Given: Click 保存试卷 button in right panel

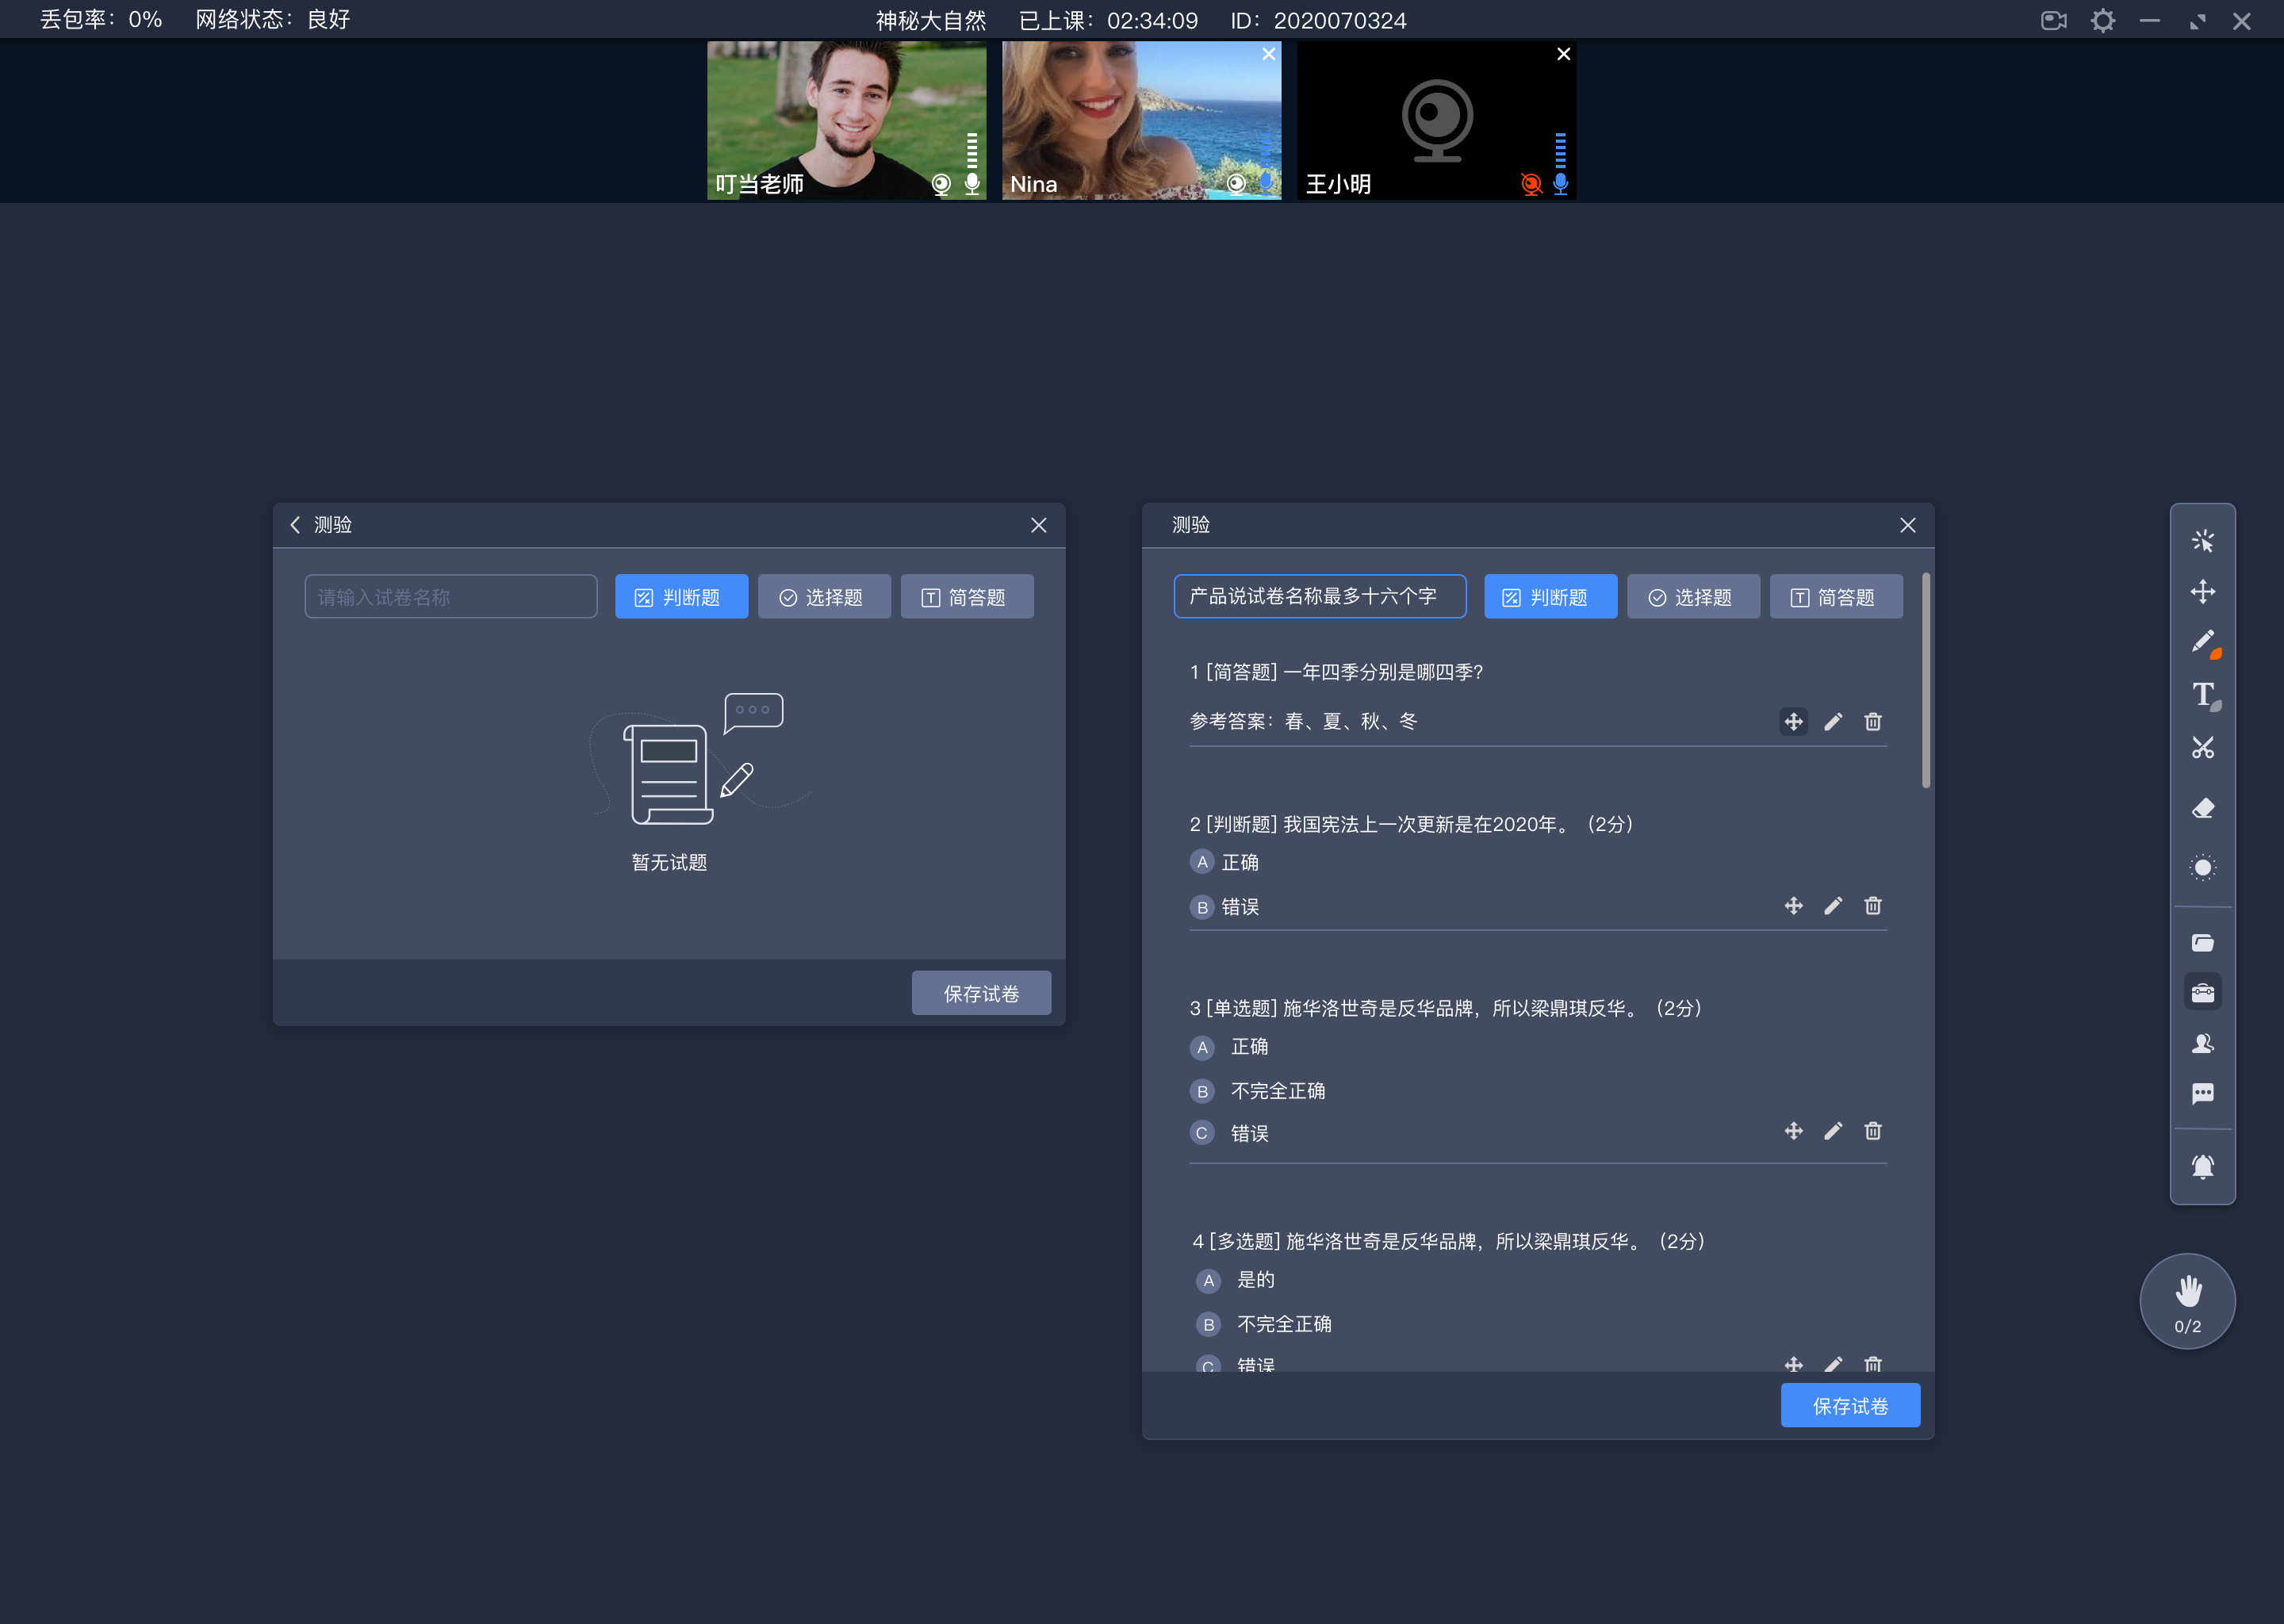Looking at the screenshot, I should point(1850,1406).
